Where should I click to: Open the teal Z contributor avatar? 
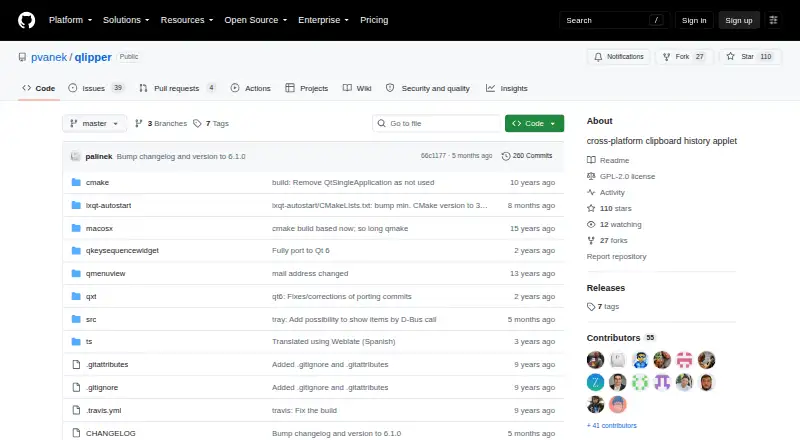(595, 382)
